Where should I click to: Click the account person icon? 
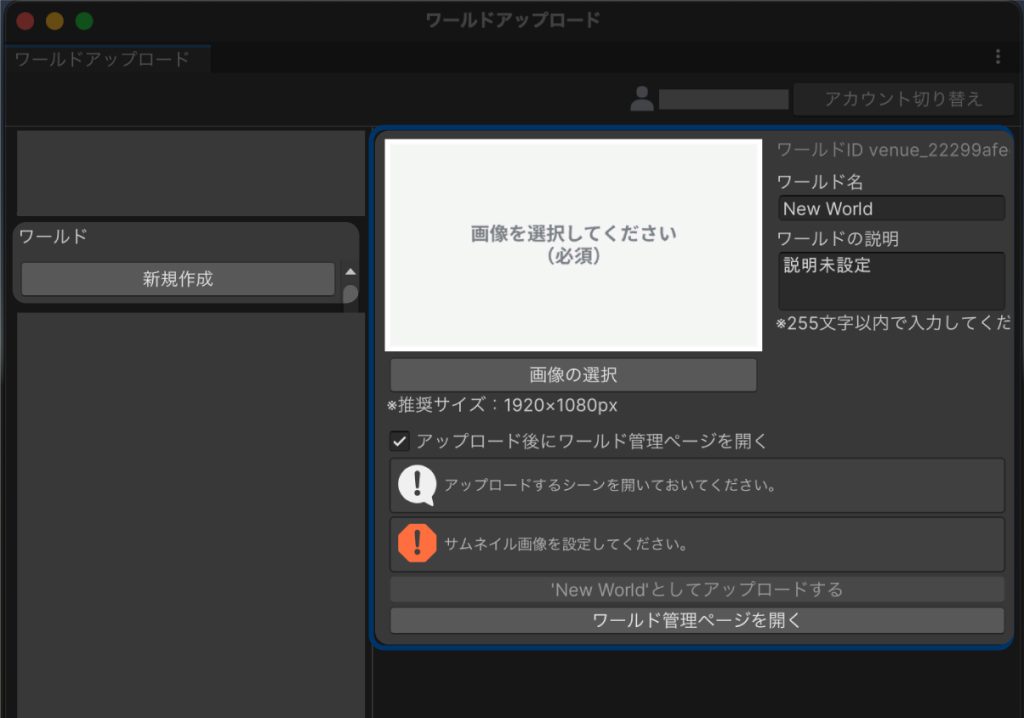click(x=641, y=99)
